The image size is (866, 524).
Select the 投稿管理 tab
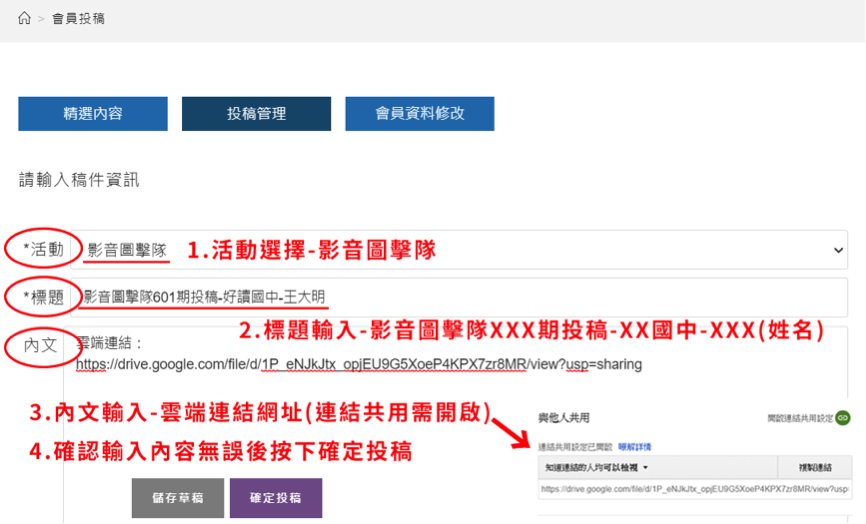[256, 114]
